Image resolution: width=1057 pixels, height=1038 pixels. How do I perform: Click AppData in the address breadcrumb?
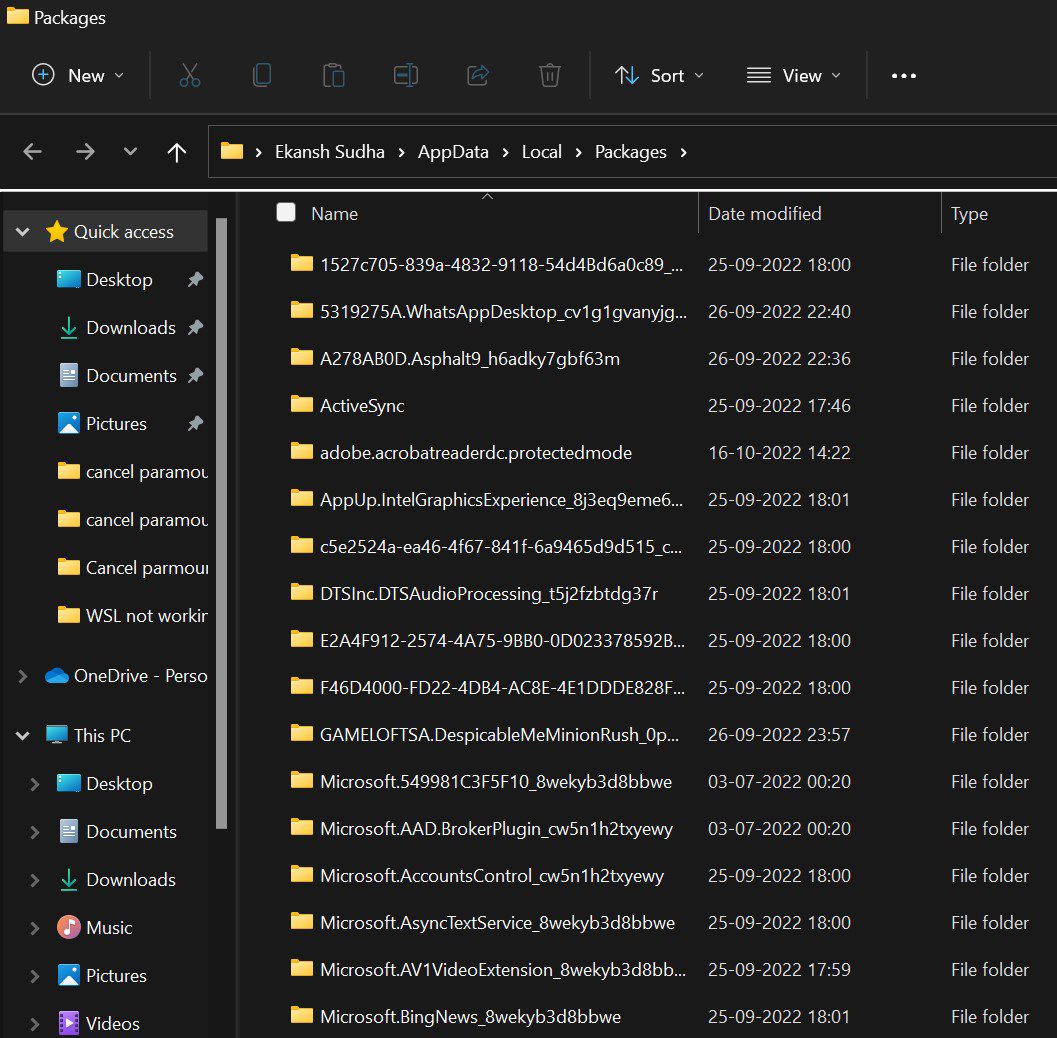tap(453, 152)
